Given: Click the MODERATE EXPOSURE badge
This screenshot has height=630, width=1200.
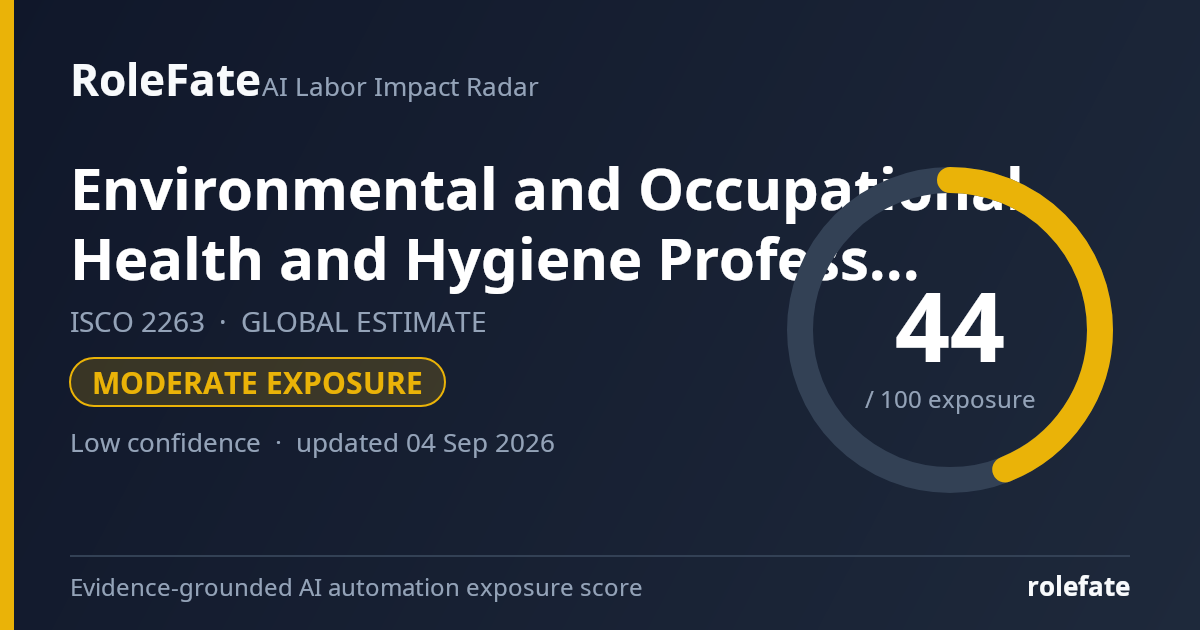Looking at the screenshot, I should [257, 382].
